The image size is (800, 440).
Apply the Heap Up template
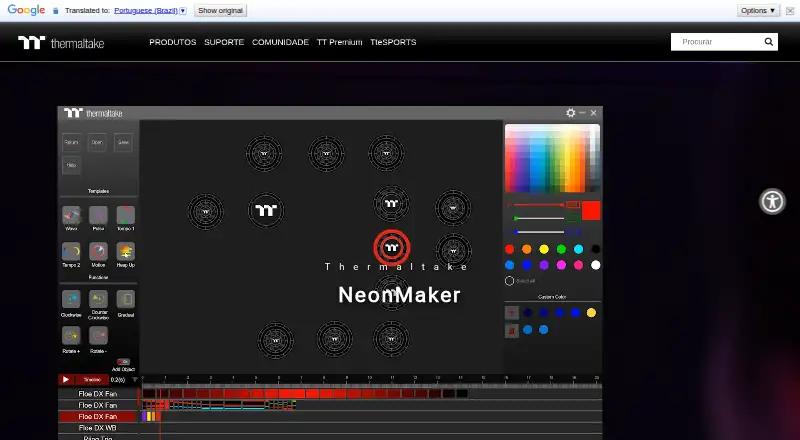coord(126,251)
